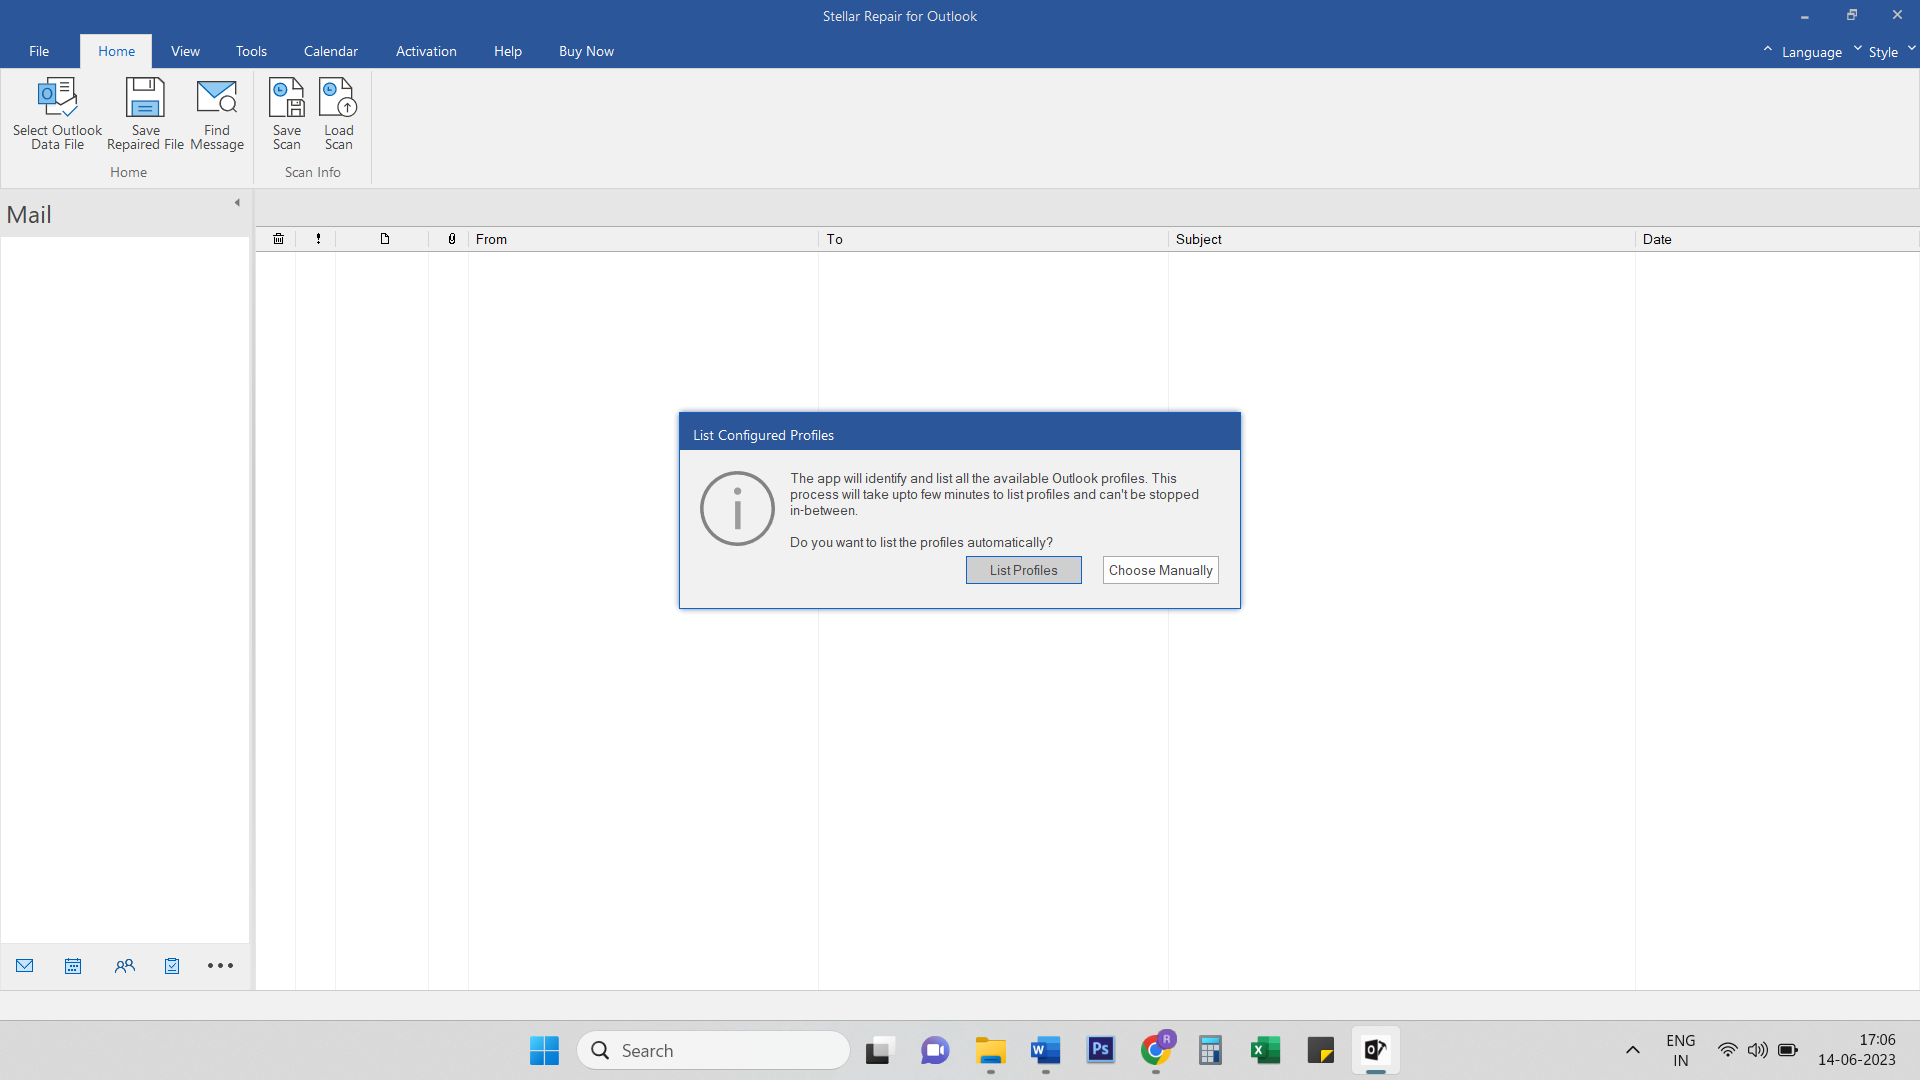Click the Find Message icon

pos(216,113)
